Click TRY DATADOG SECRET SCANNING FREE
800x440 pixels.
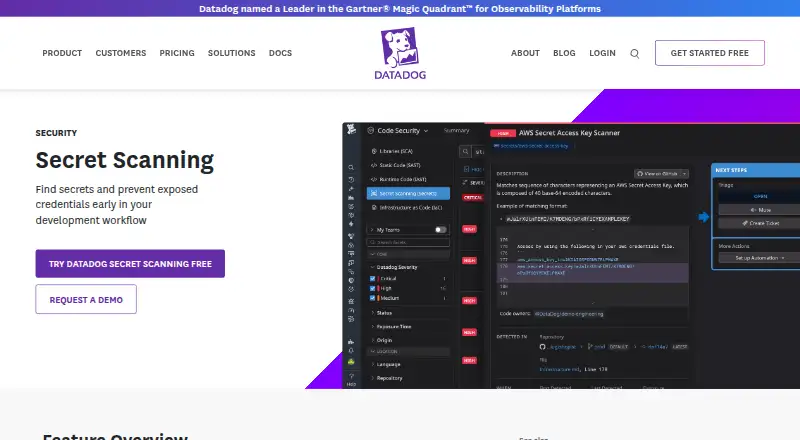(130, 264)
